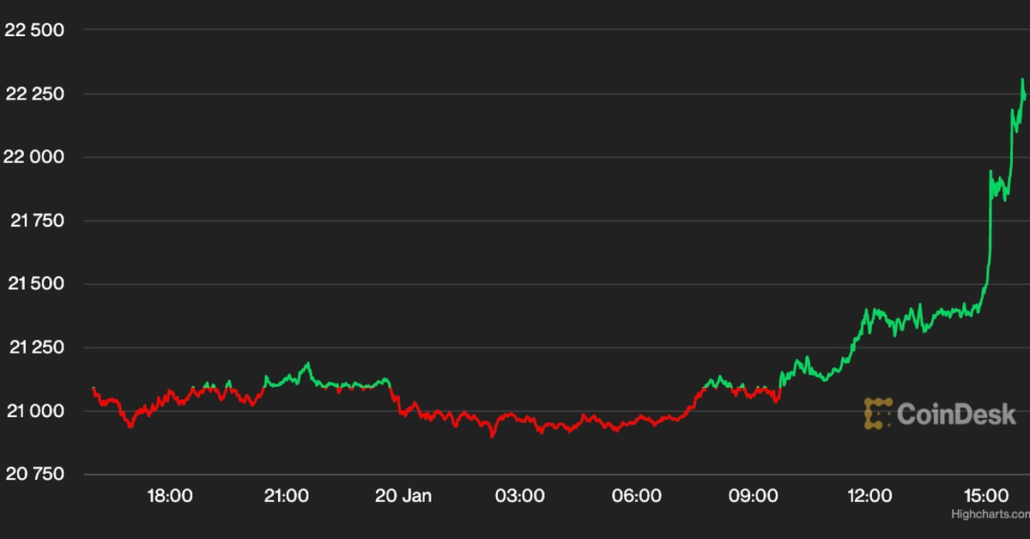
Task: Select the 21 500 y-axis label
Action: tap(36, 284)
